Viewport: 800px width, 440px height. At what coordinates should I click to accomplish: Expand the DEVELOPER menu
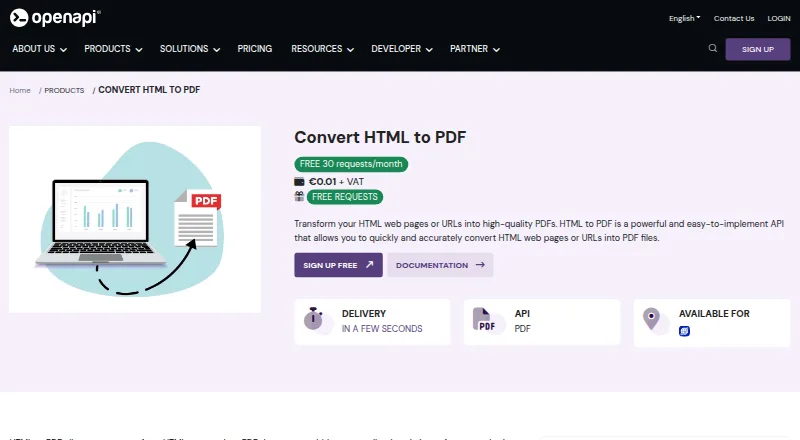[x=402, y=49]
